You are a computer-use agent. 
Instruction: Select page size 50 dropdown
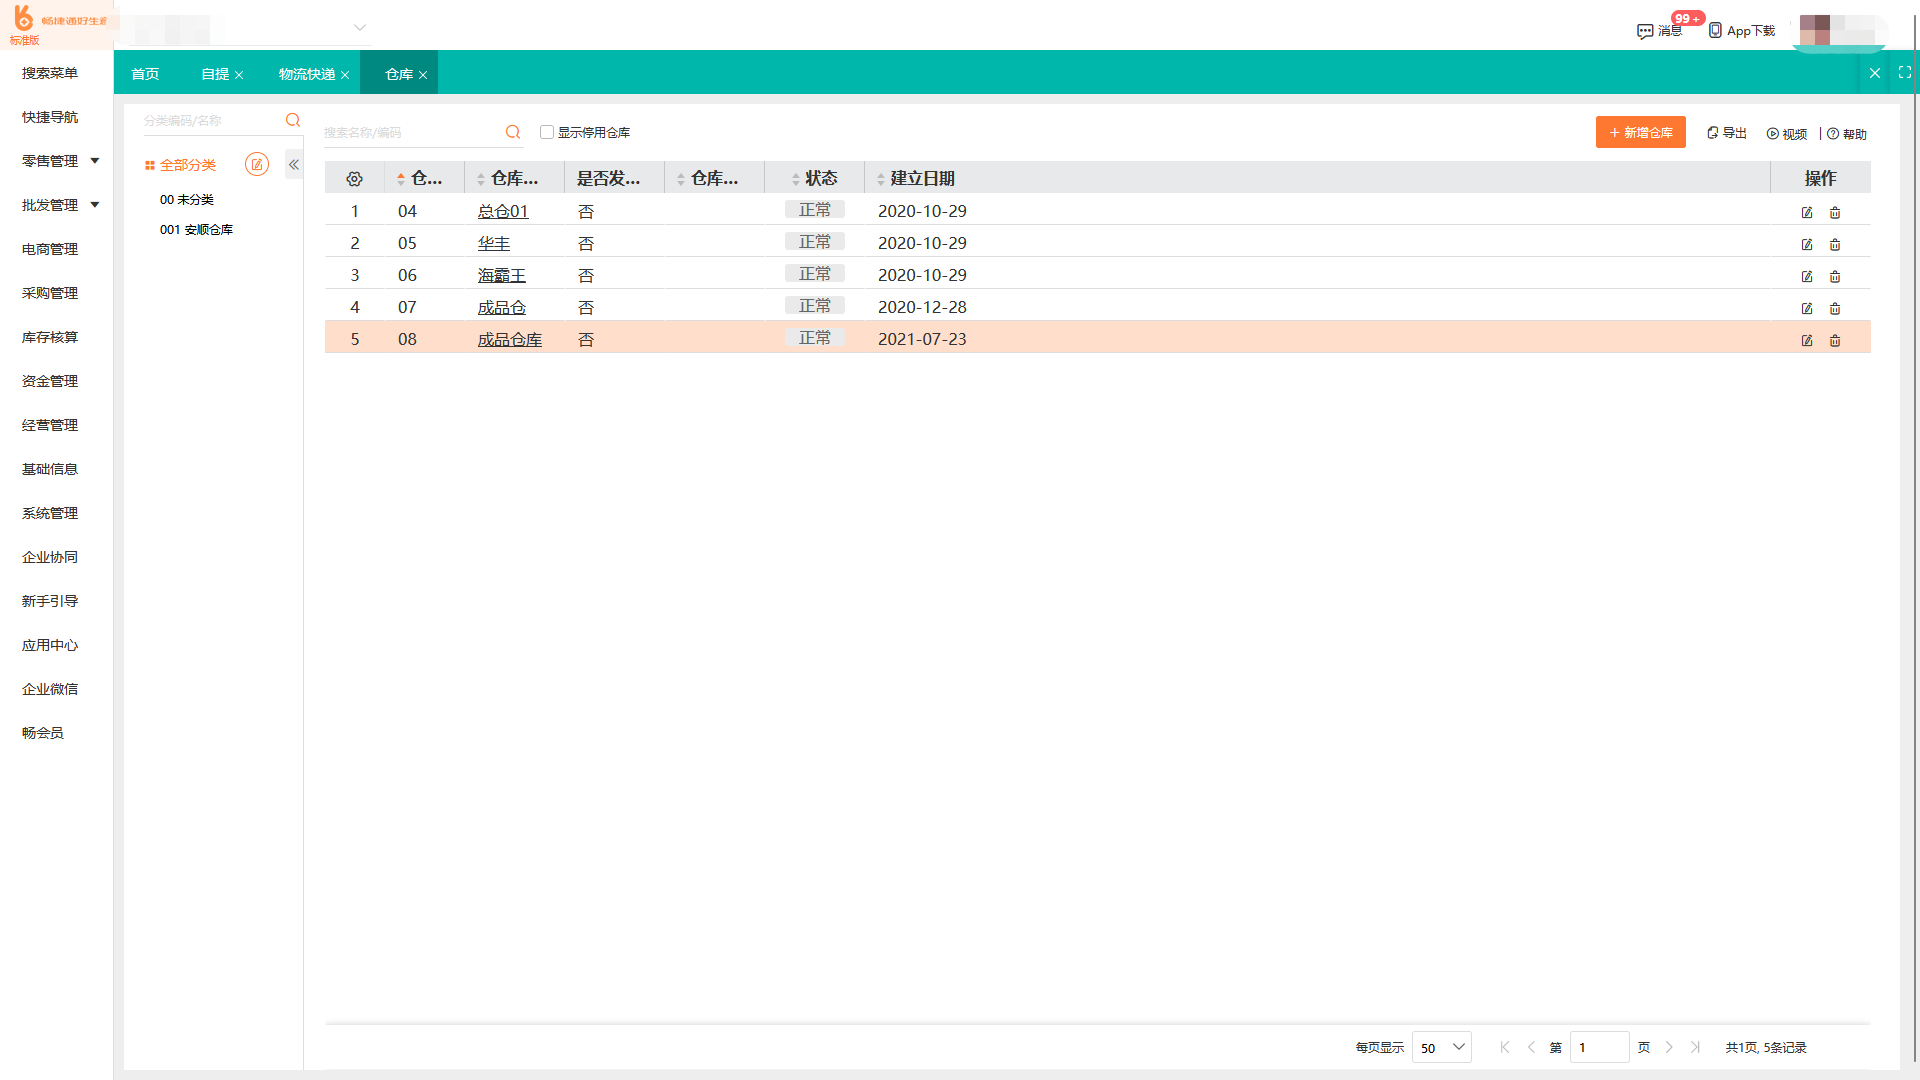coord(1439,1047)
